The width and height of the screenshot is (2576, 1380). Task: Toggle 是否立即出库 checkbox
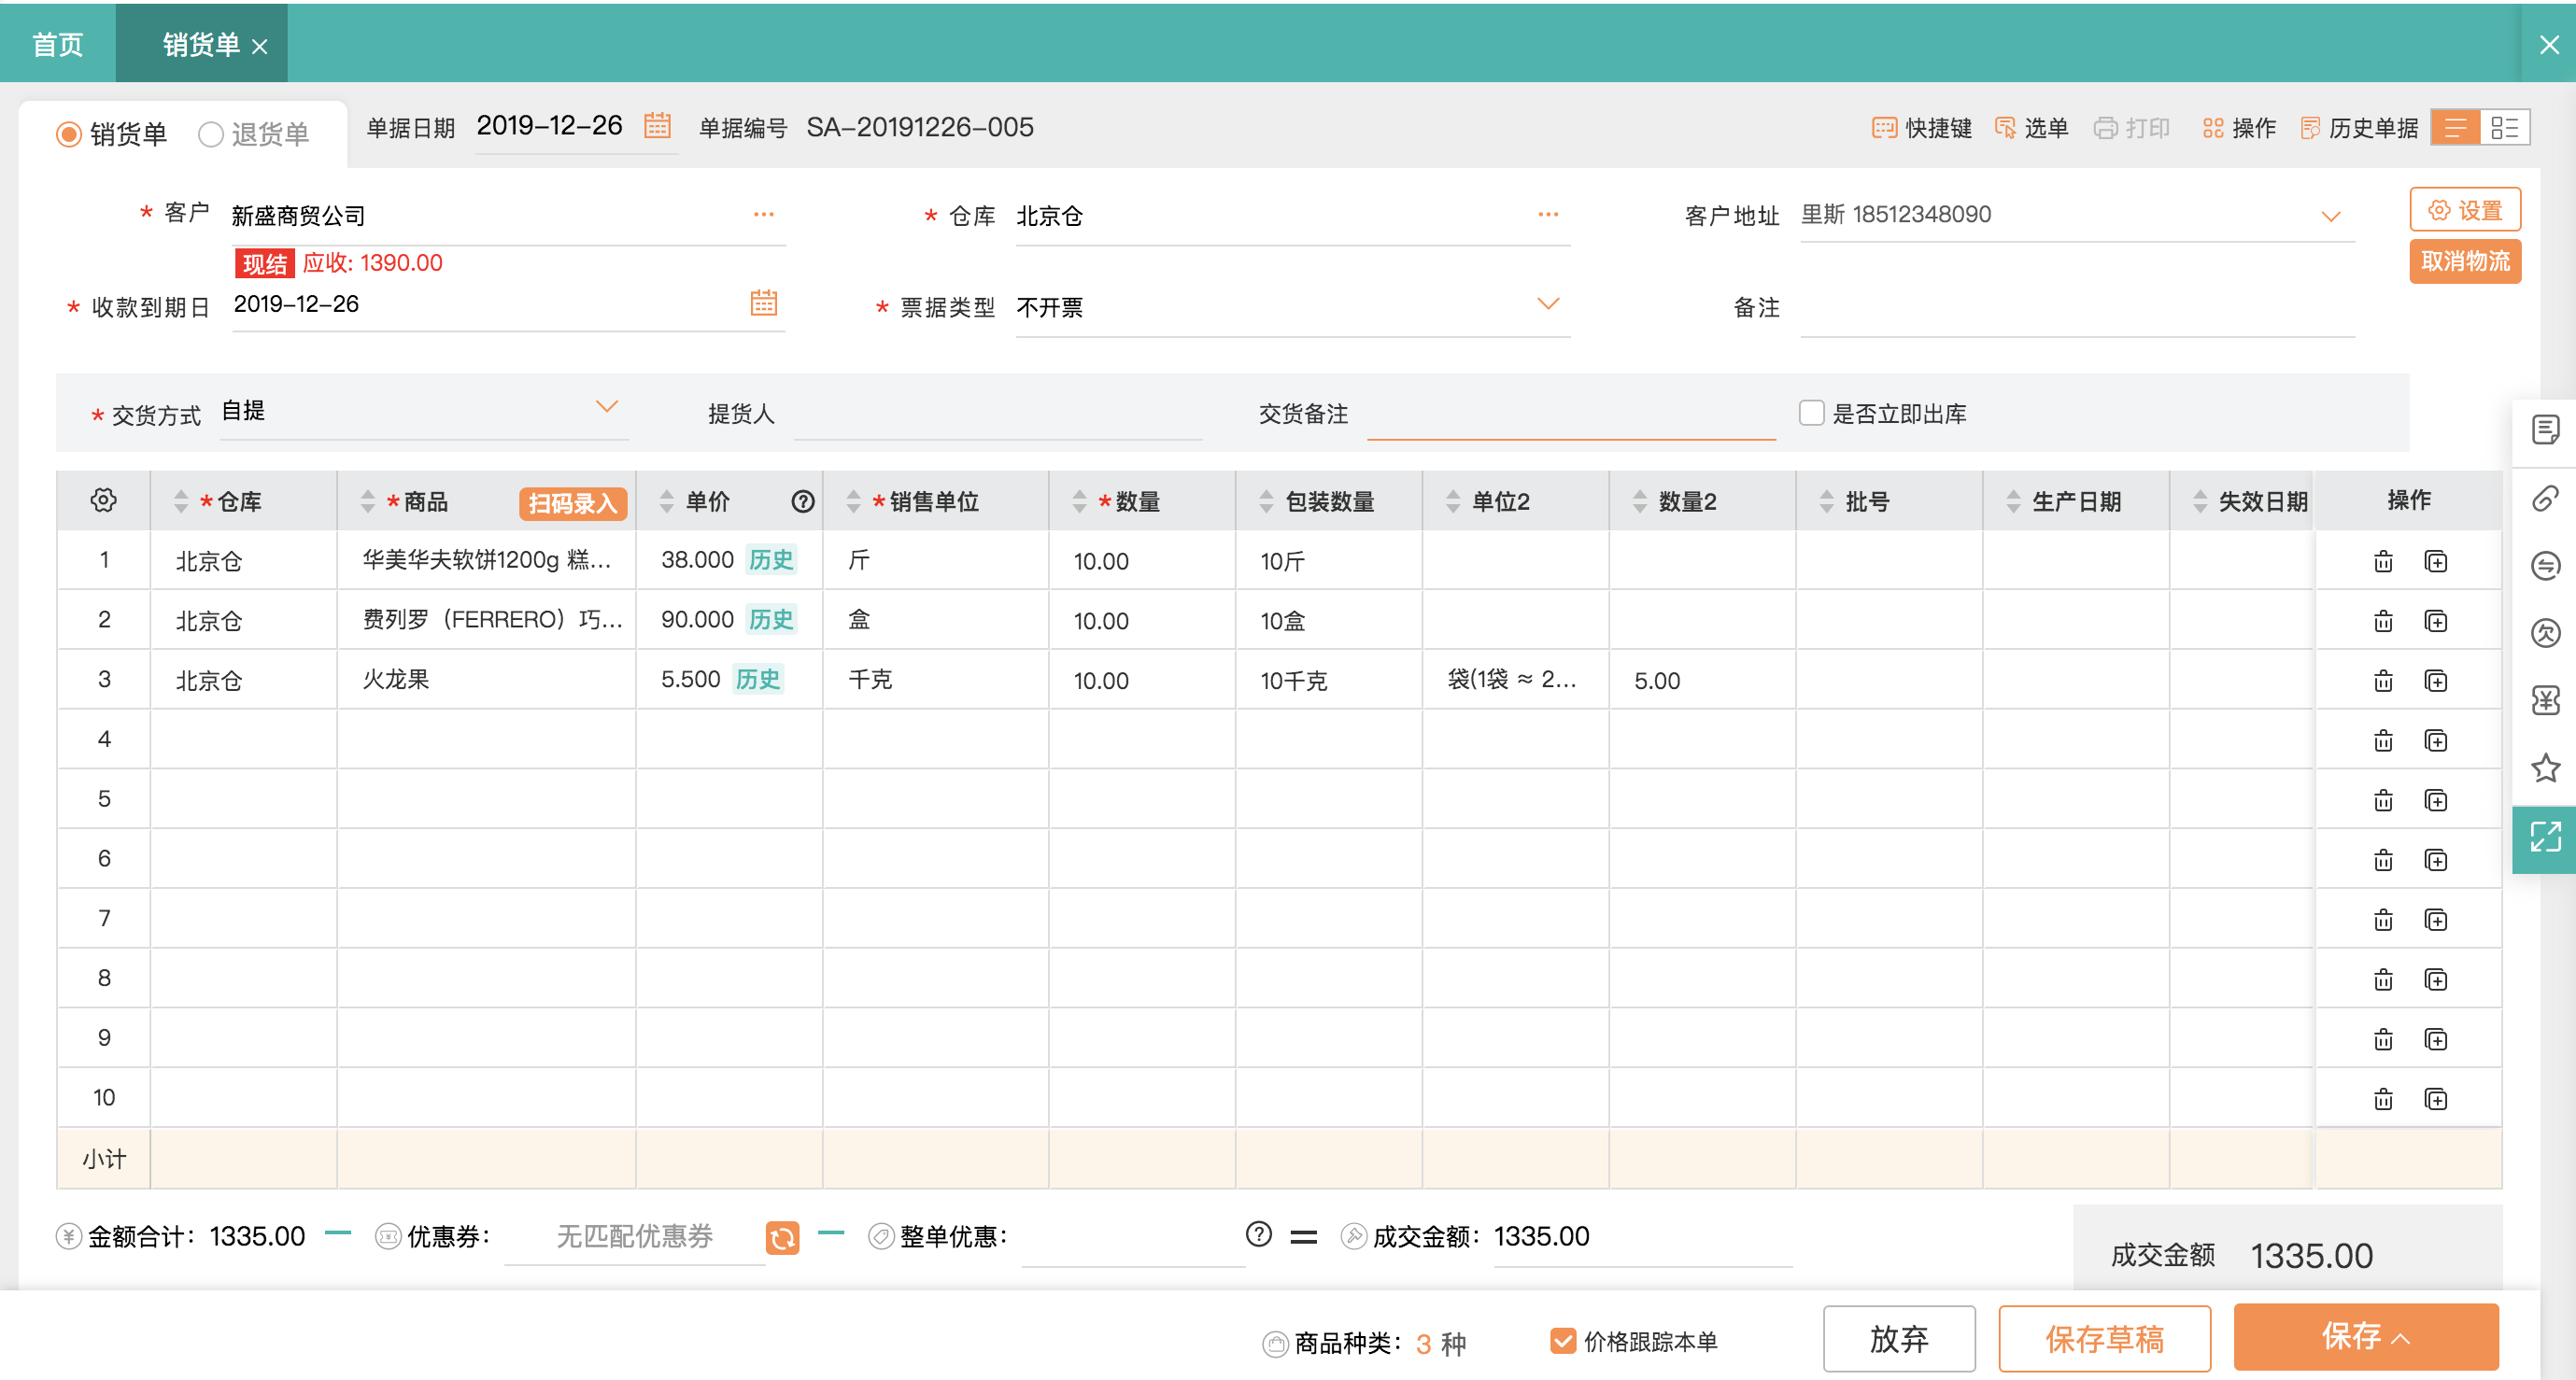(x=1809, y=413)
